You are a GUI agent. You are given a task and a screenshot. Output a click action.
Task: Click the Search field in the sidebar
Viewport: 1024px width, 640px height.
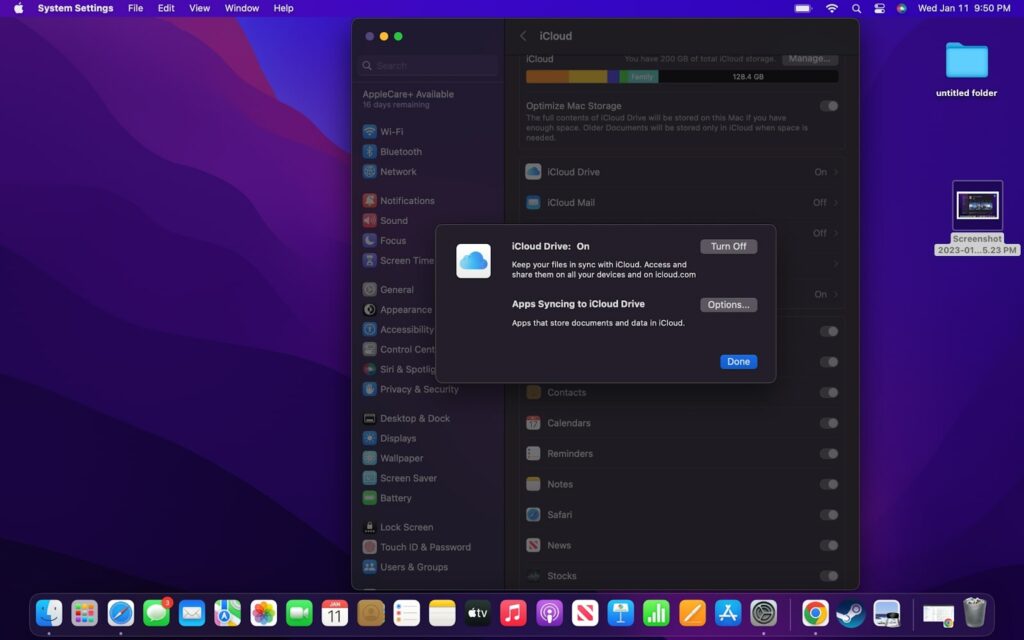[428, 65]
